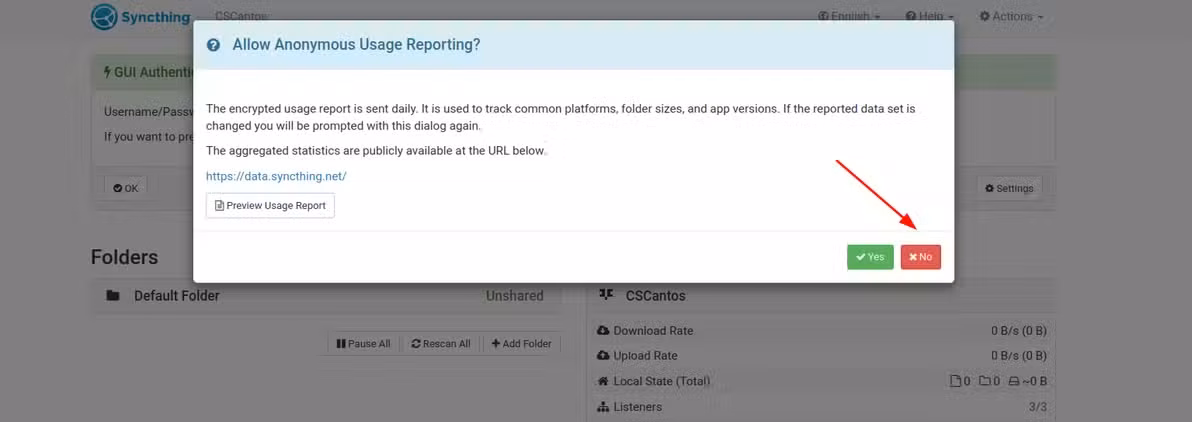Click the Upload Rate cloud icon
The height and width of the screenshot is (422, 1192).
tap(604, 356)
